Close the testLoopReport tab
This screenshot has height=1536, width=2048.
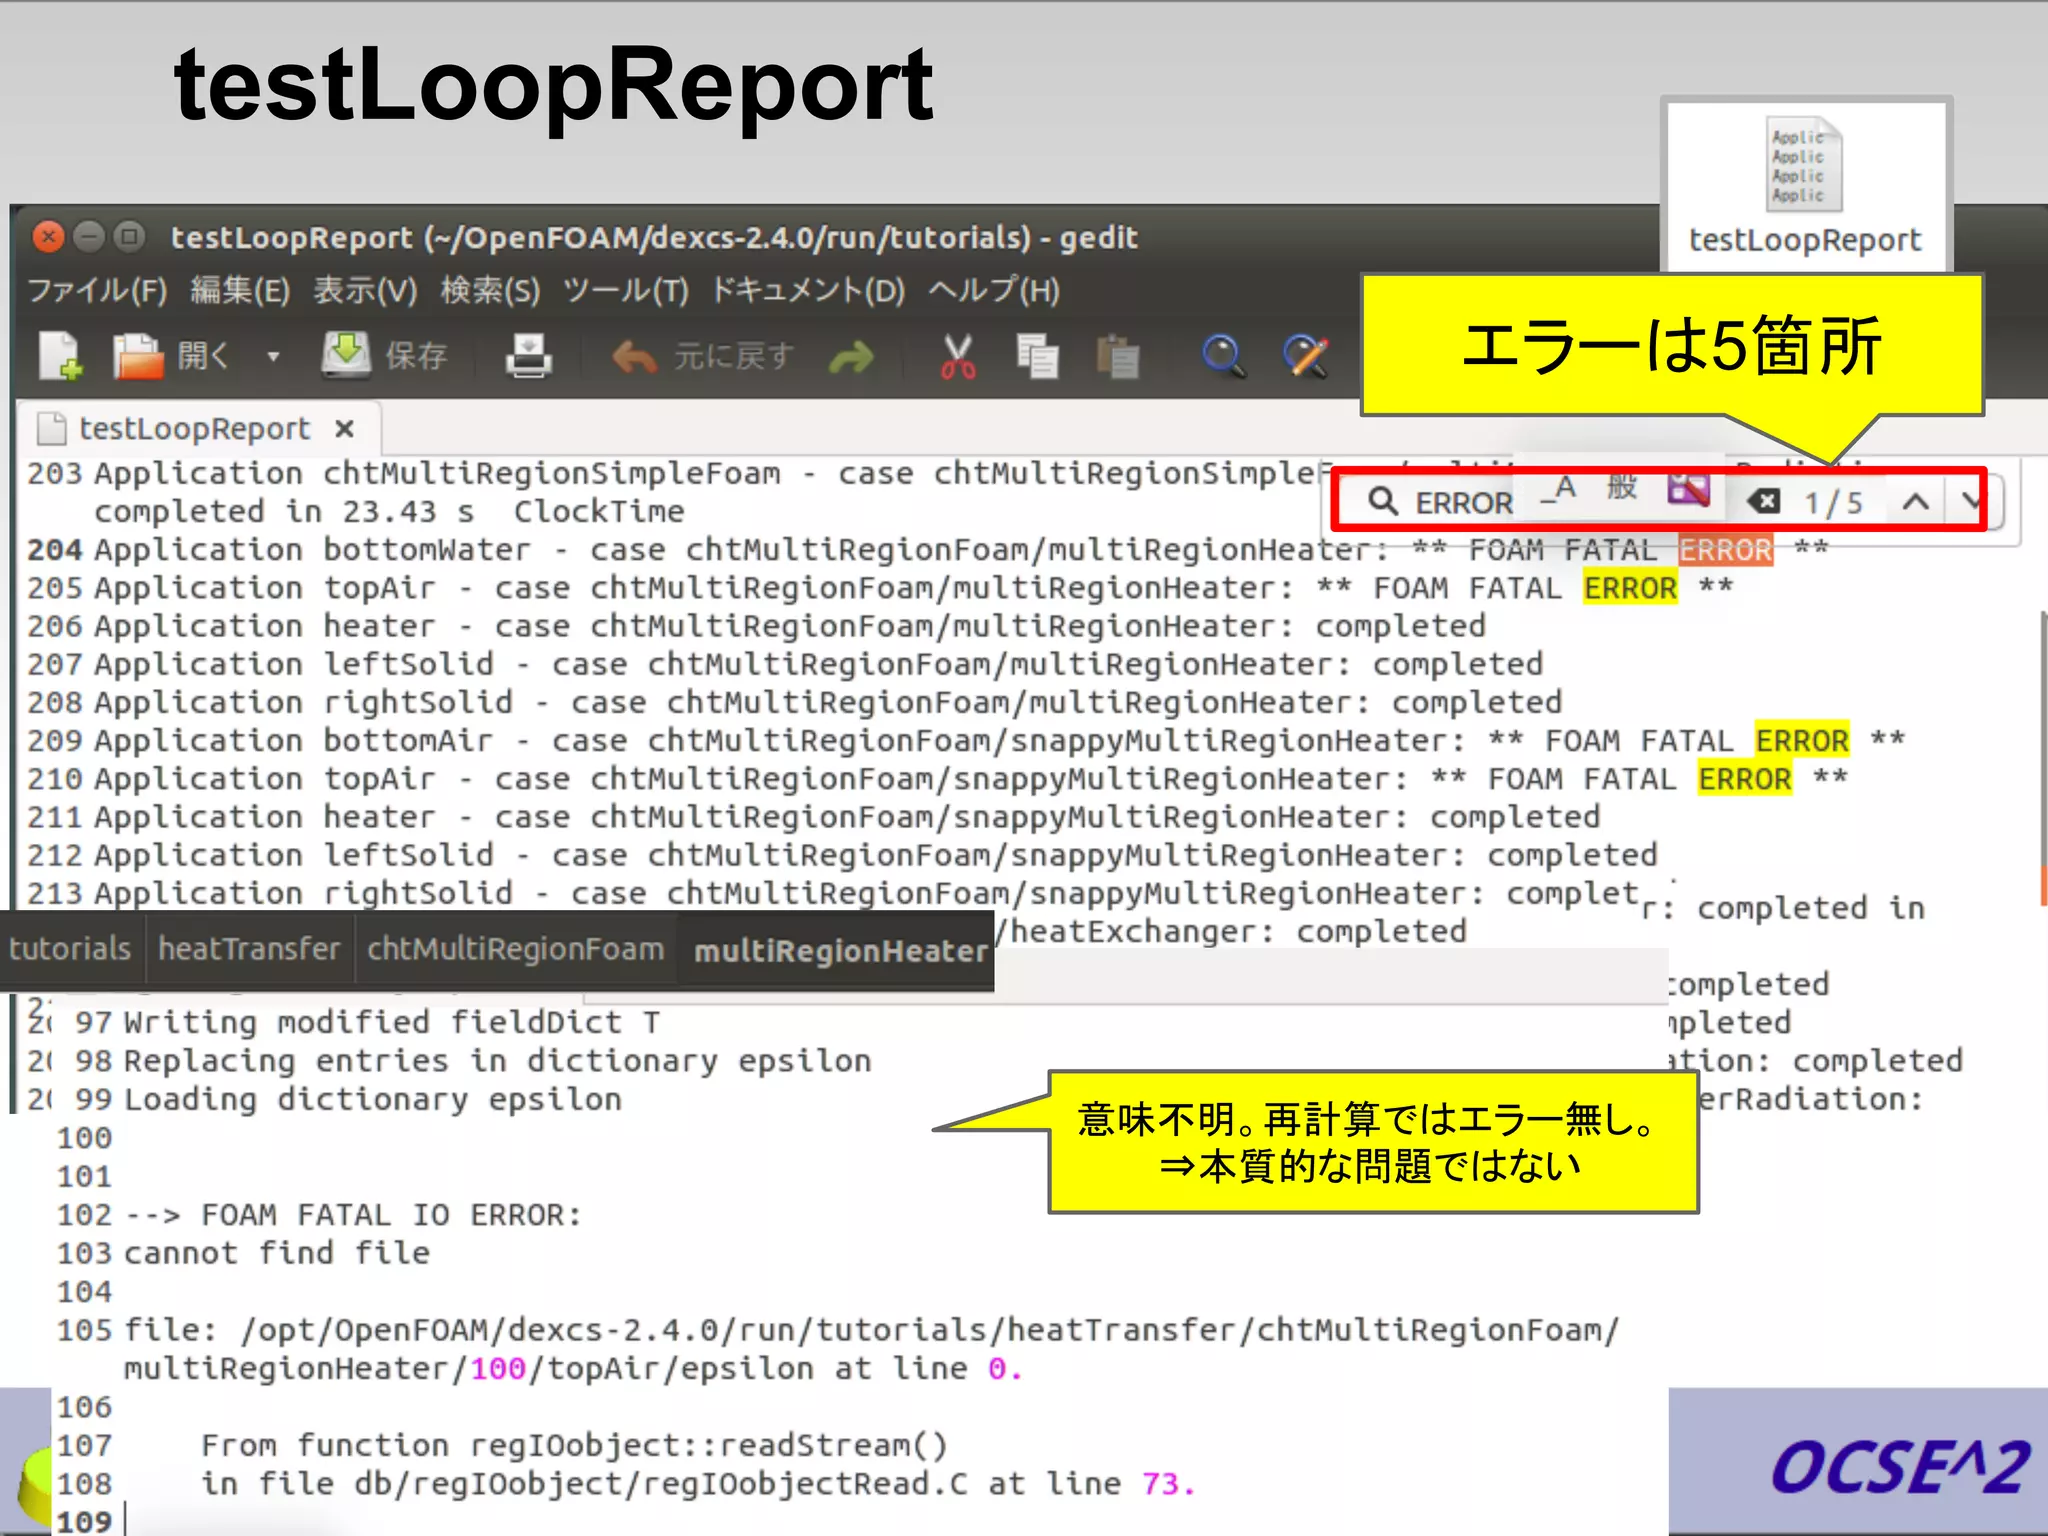345,428
